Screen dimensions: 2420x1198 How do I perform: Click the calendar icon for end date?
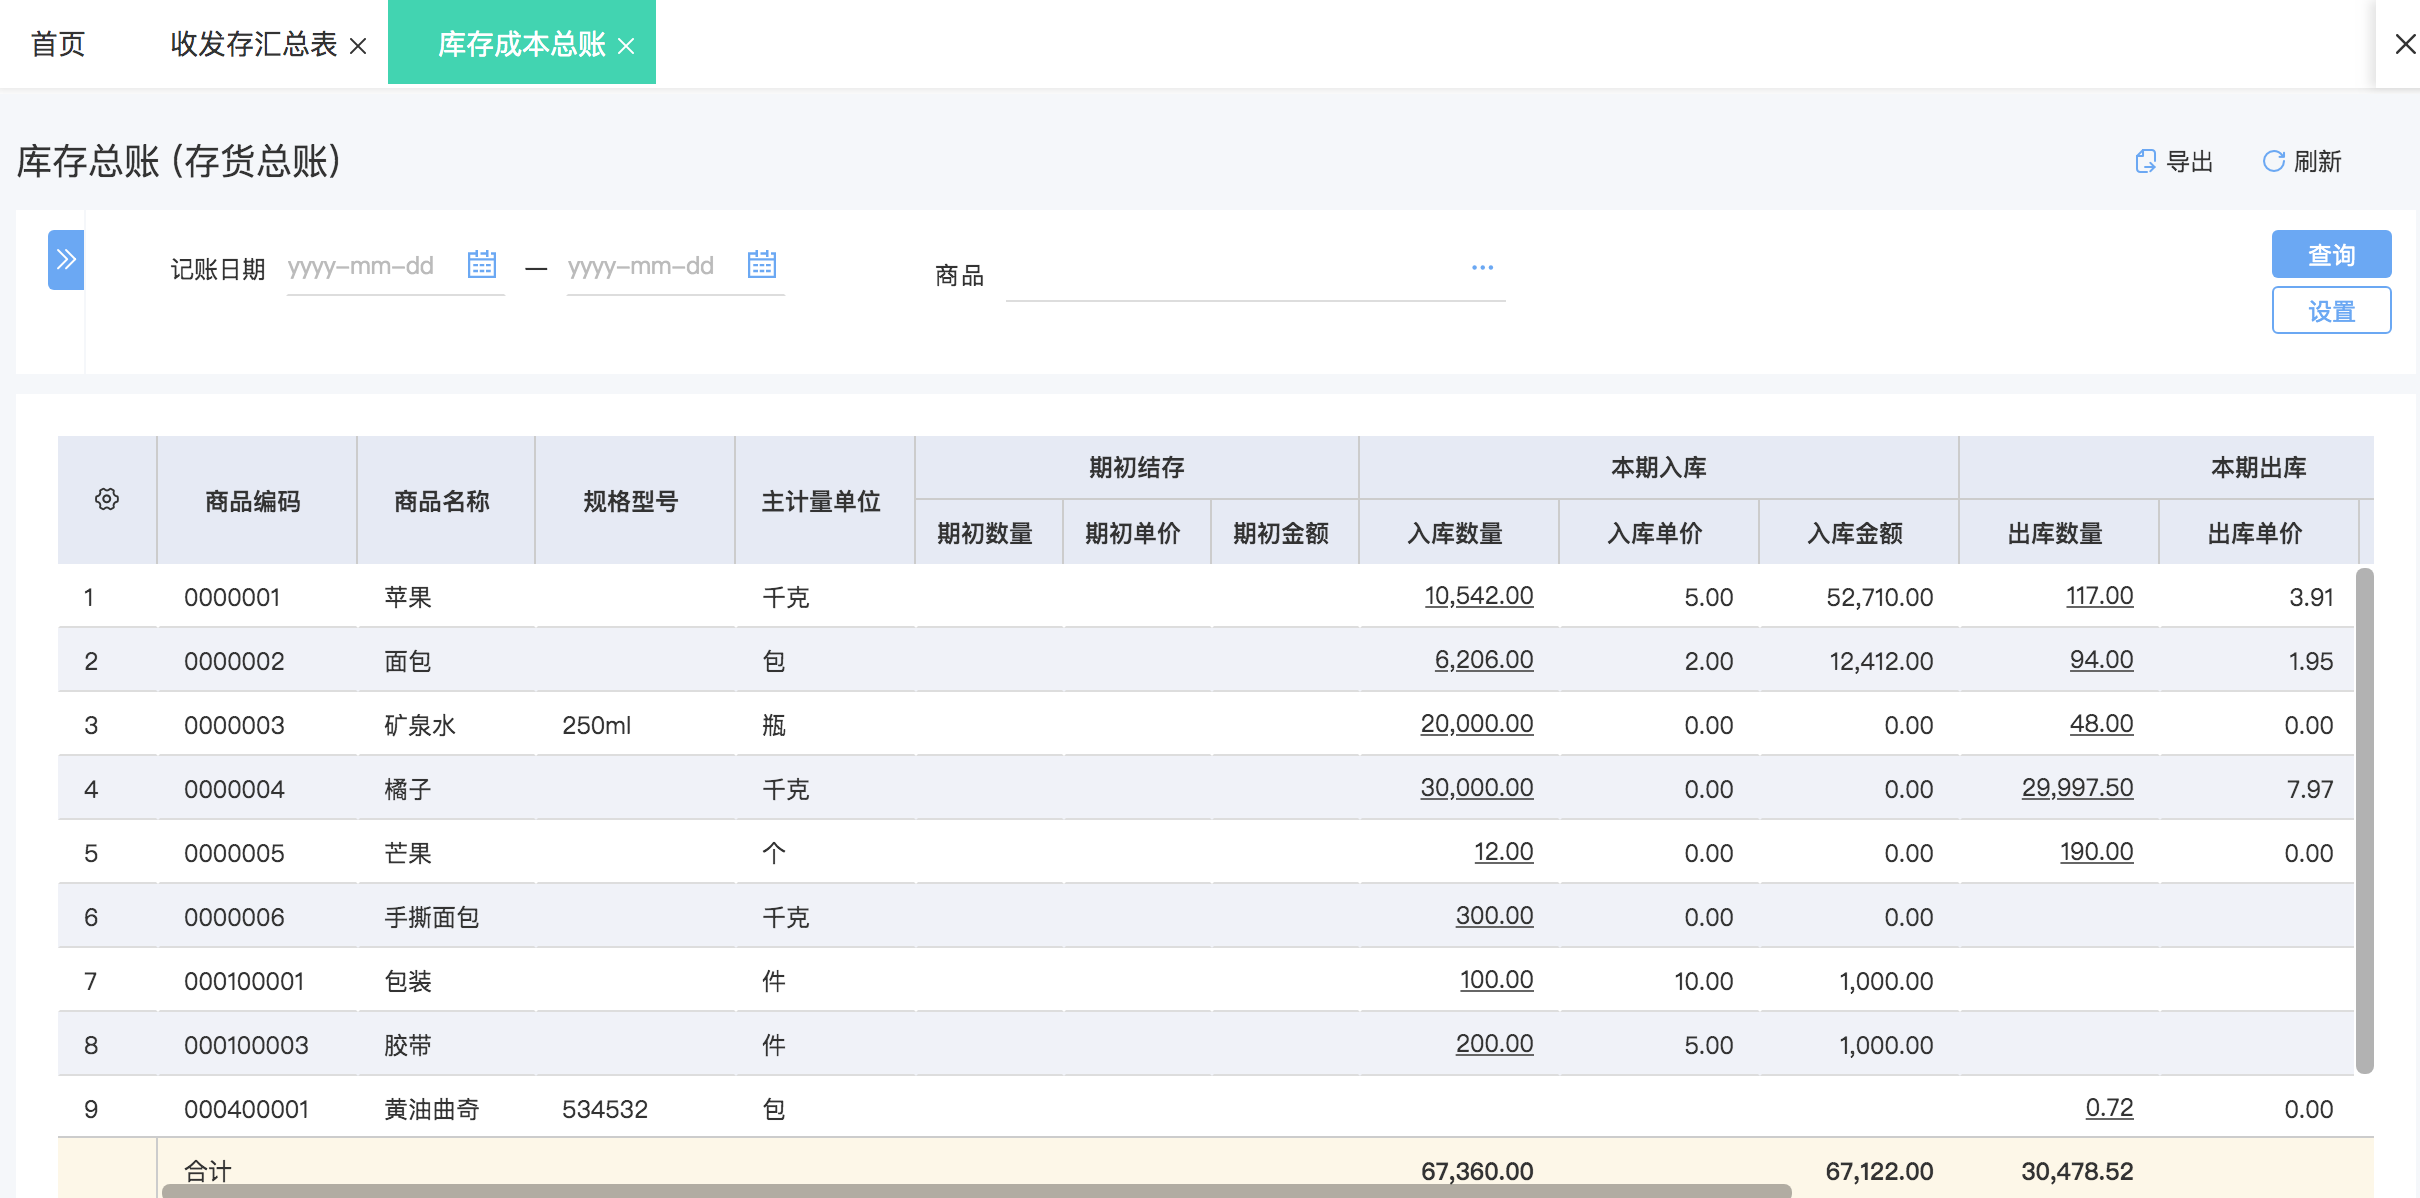click(x=762, y=267)
